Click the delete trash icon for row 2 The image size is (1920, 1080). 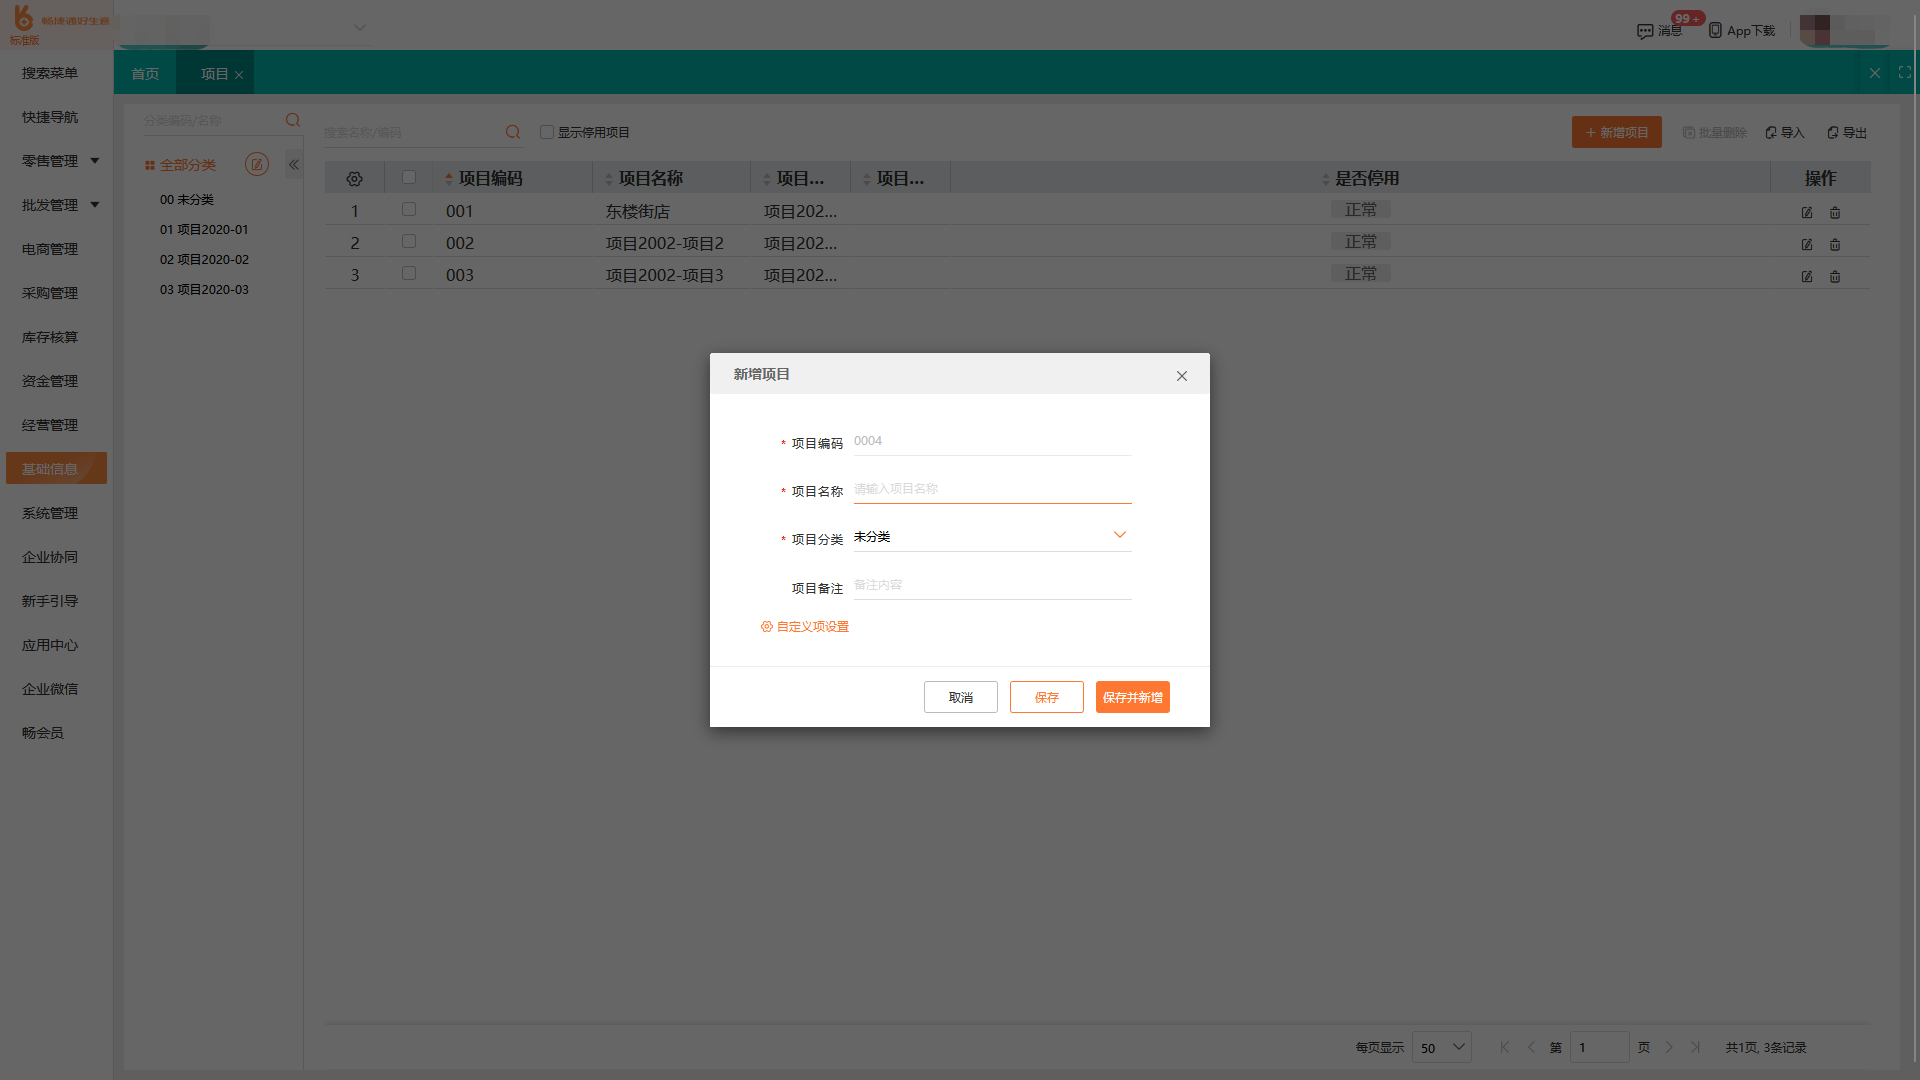point(1834,244)
